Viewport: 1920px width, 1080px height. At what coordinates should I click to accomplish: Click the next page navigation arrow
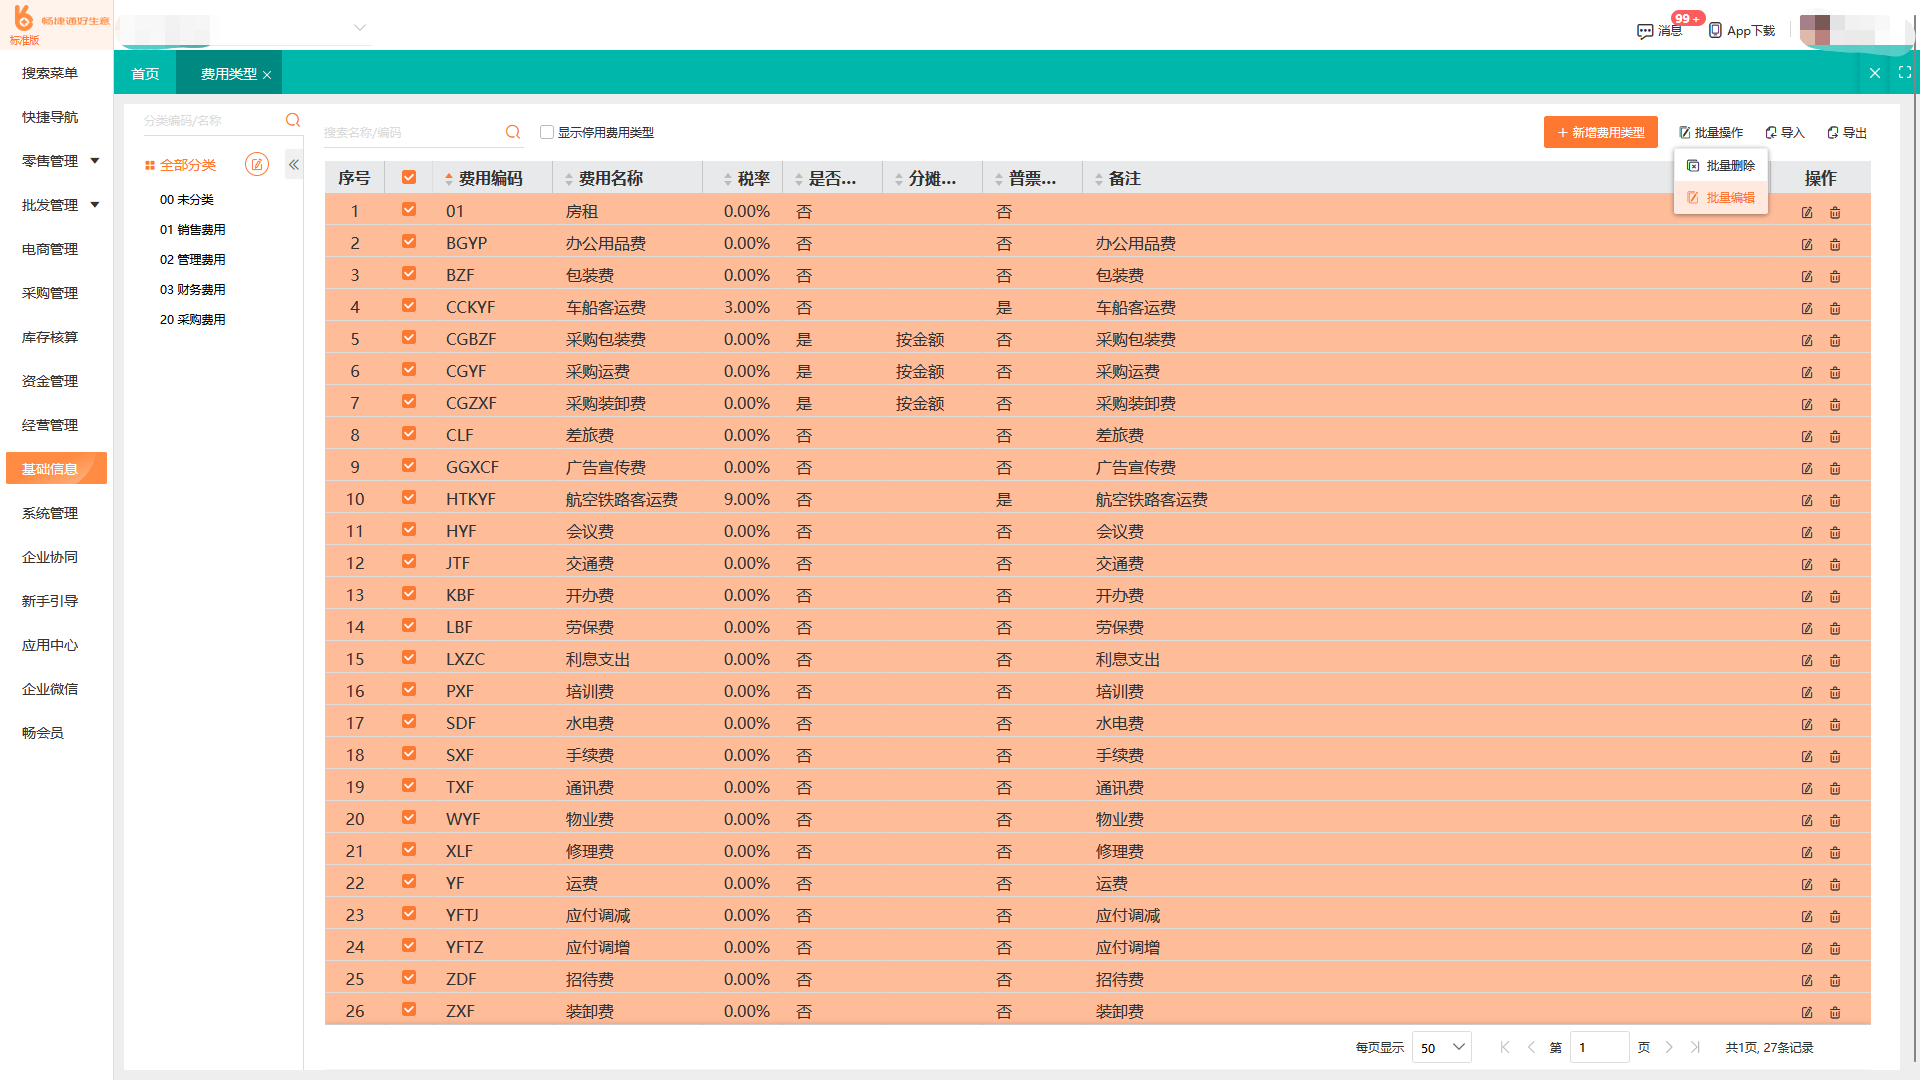coord(1664,1048)
